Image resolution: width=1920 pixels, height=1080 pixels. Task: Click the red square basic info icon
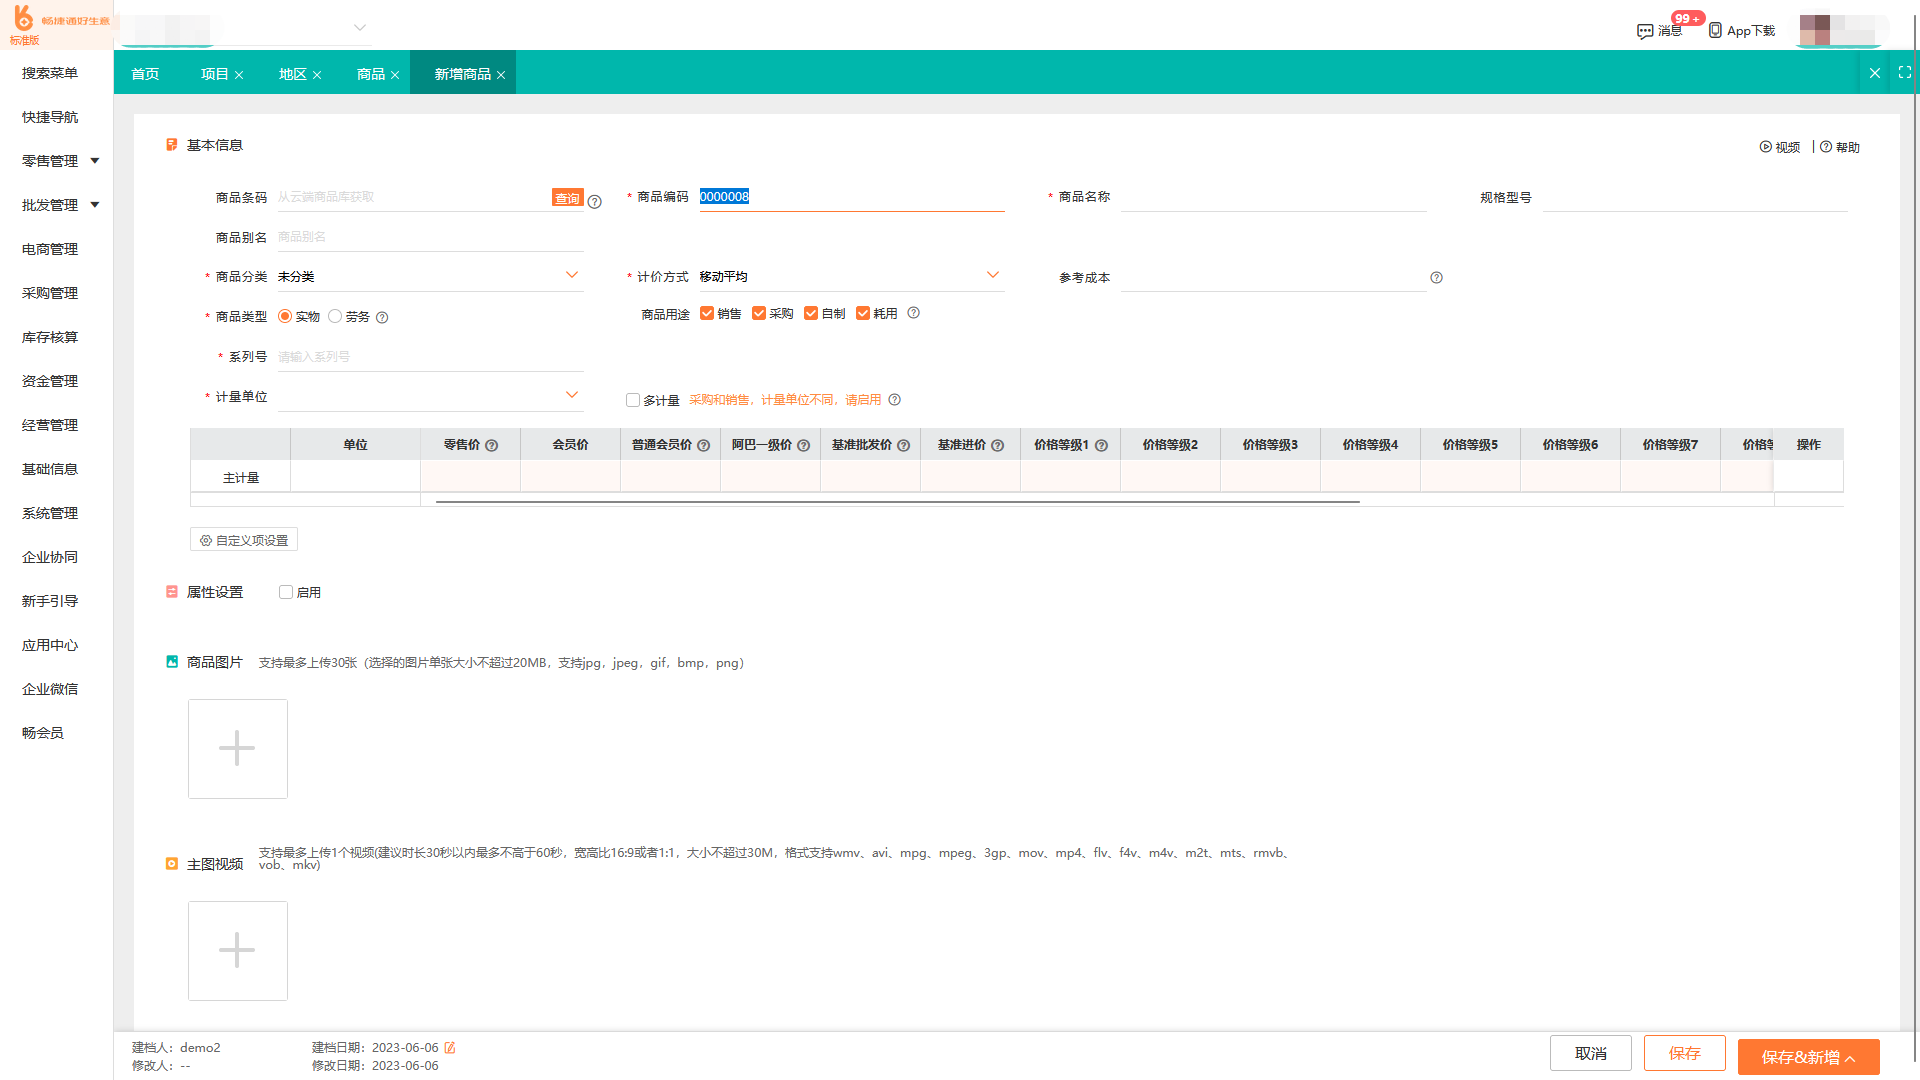click(x=171, y=145)
